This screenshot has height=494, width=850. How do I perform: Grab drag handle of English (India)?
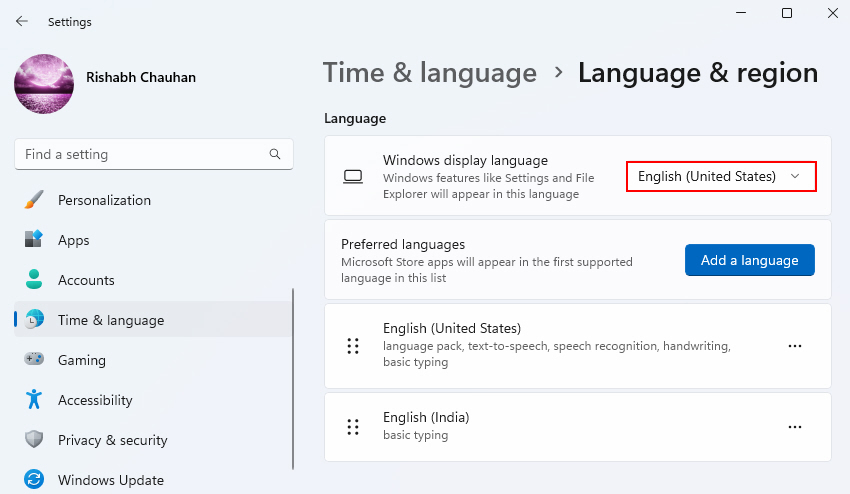(x=353, y=427)
